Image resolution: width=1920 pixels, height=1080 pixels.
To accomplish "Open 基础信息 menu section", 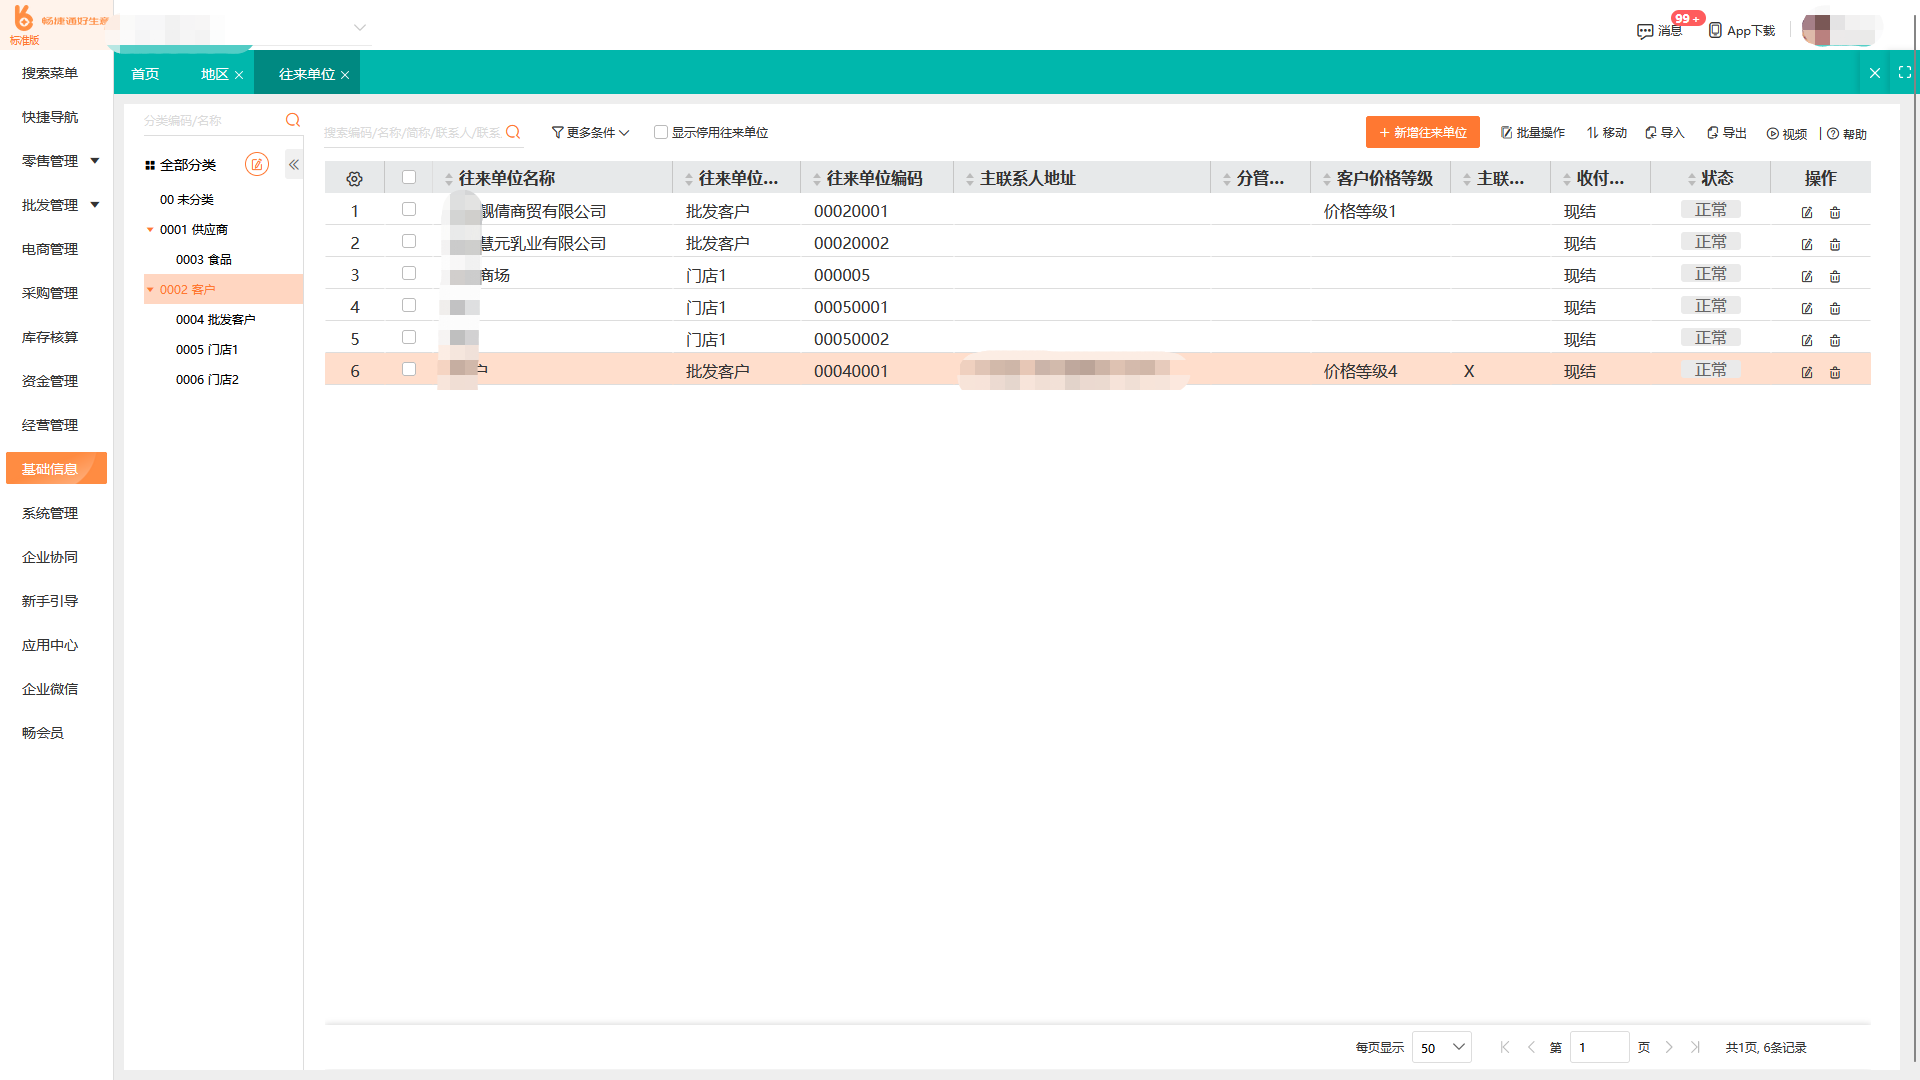I will tap(51, 468).
